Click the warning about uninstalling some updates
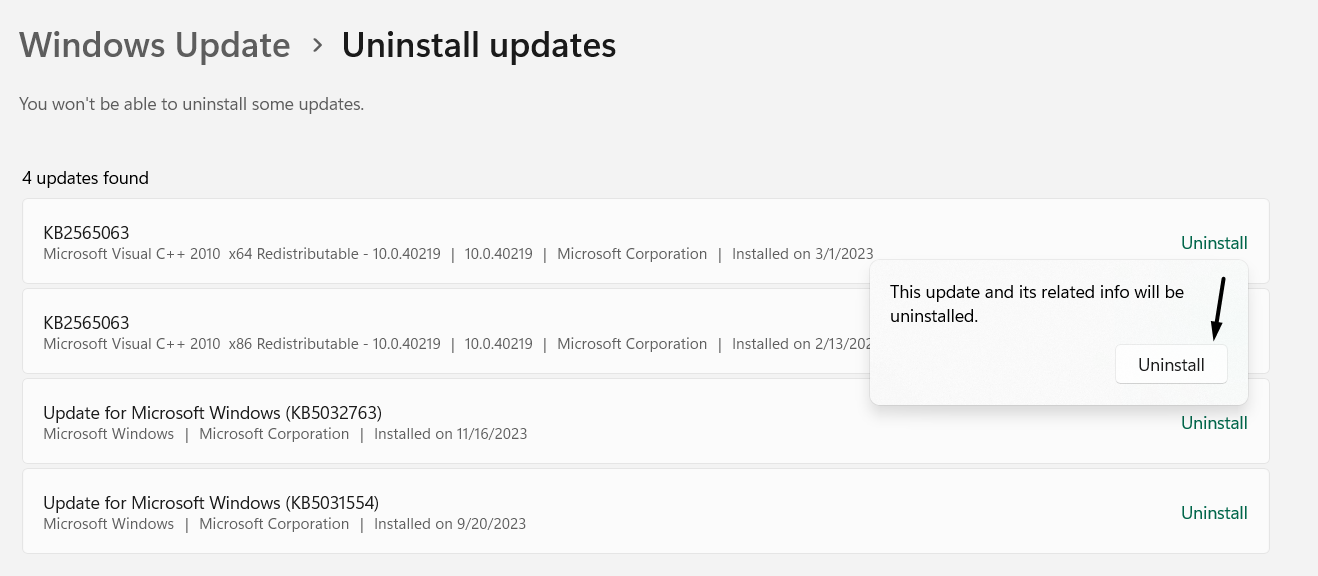This screenshot has width=1318, height=576. point(191,104)
